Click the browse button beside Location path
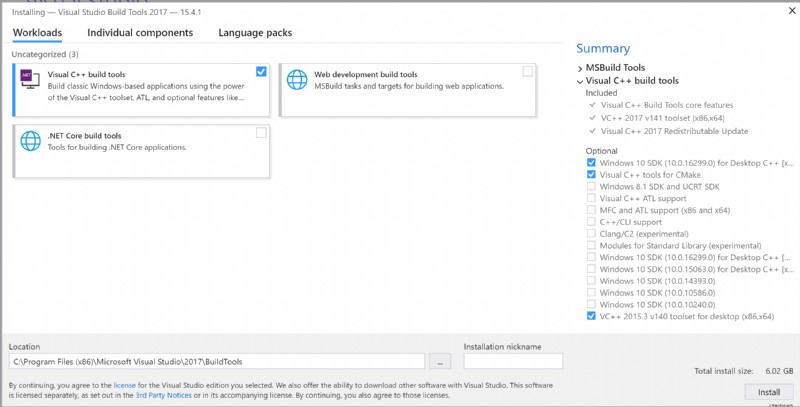The height and width of the screenshot is (407, 800). (x=441, y=361)
